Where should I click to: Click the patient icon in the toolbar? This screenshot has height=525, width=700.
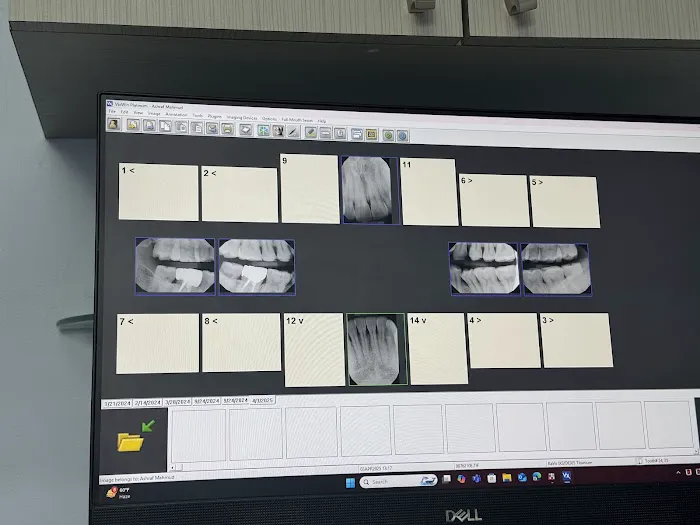114,126
